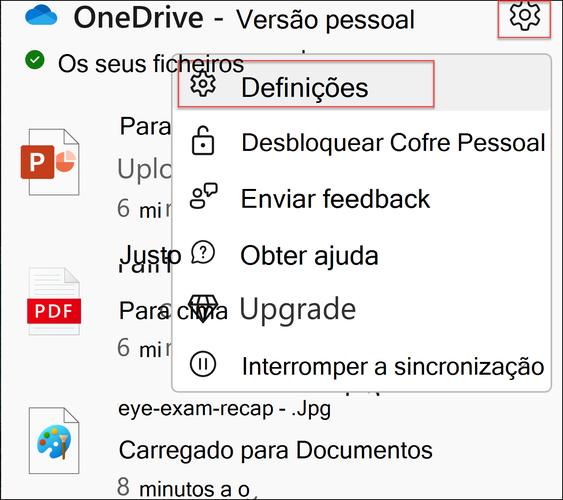Open the PowerPoint file icon
This screenshot has width=563, height=500.
pyautogui.click(x=50, y=162)
